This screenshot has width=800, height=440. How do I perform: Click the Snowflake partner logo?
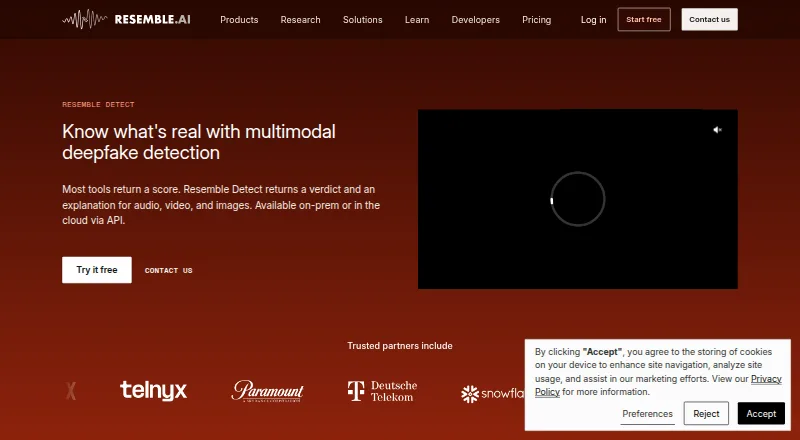pyautogui.click(x=492, y=394)
